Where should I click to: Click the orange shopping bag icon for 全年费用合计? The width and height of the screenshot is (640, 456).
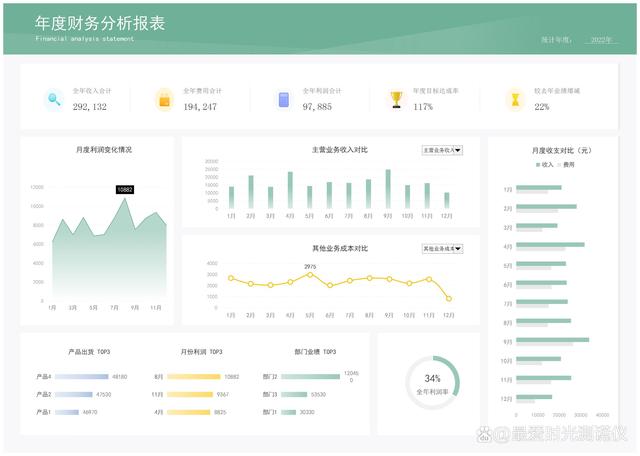pos(164,100)
